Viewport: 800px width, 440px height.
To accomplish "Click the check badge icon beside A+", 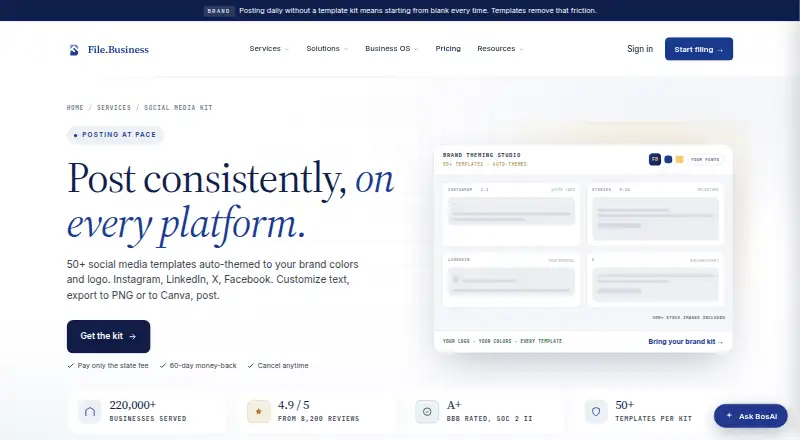I will (x=427, y=411).
